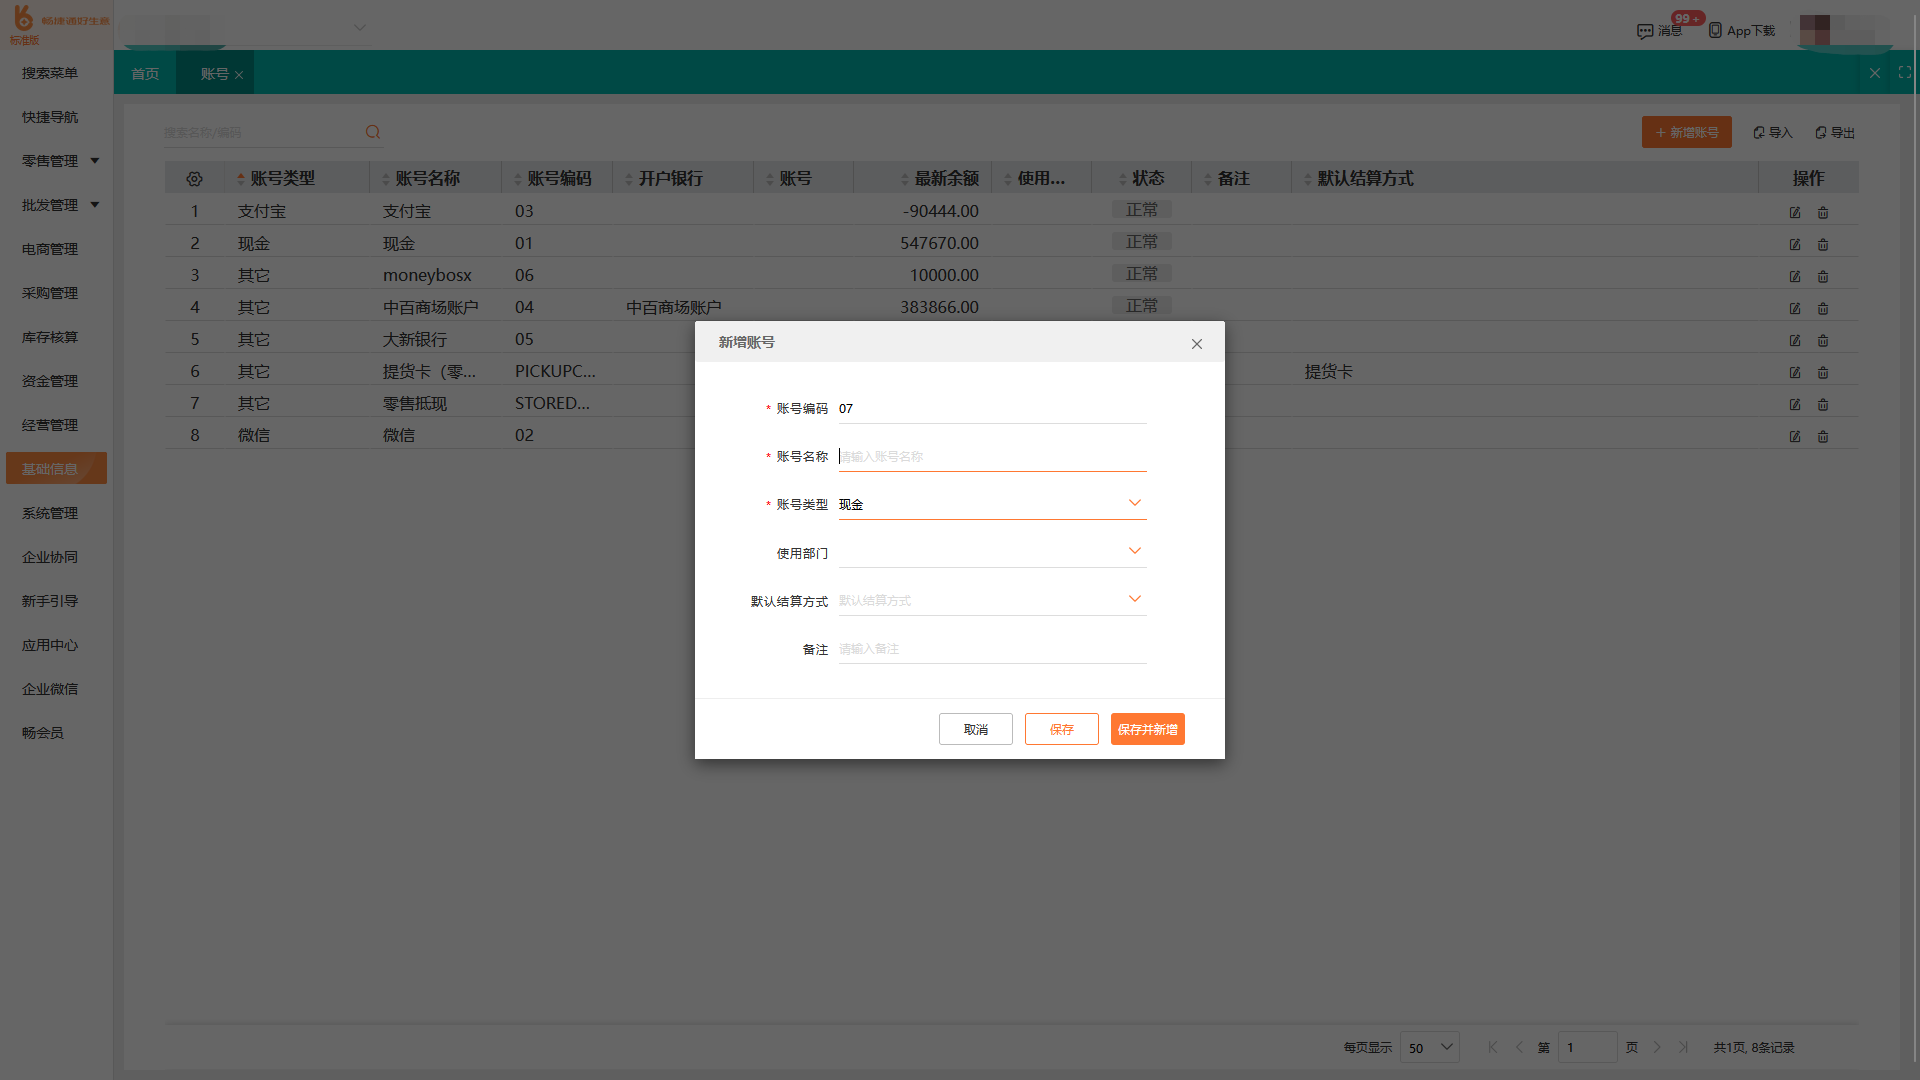
Task: Click edit icon for 支付宝 row
Action: [1795, 212]
